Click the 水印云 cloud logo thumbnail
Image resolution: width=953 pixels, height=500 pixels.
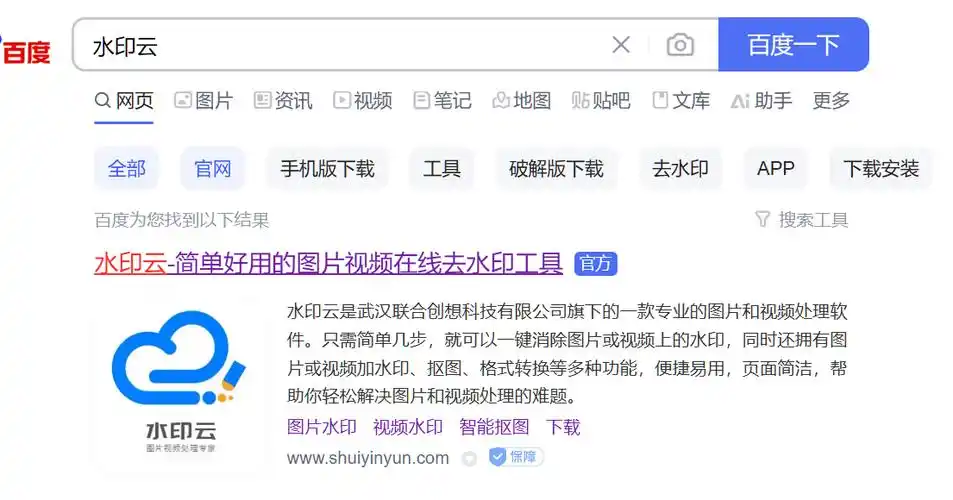(181, 383)
